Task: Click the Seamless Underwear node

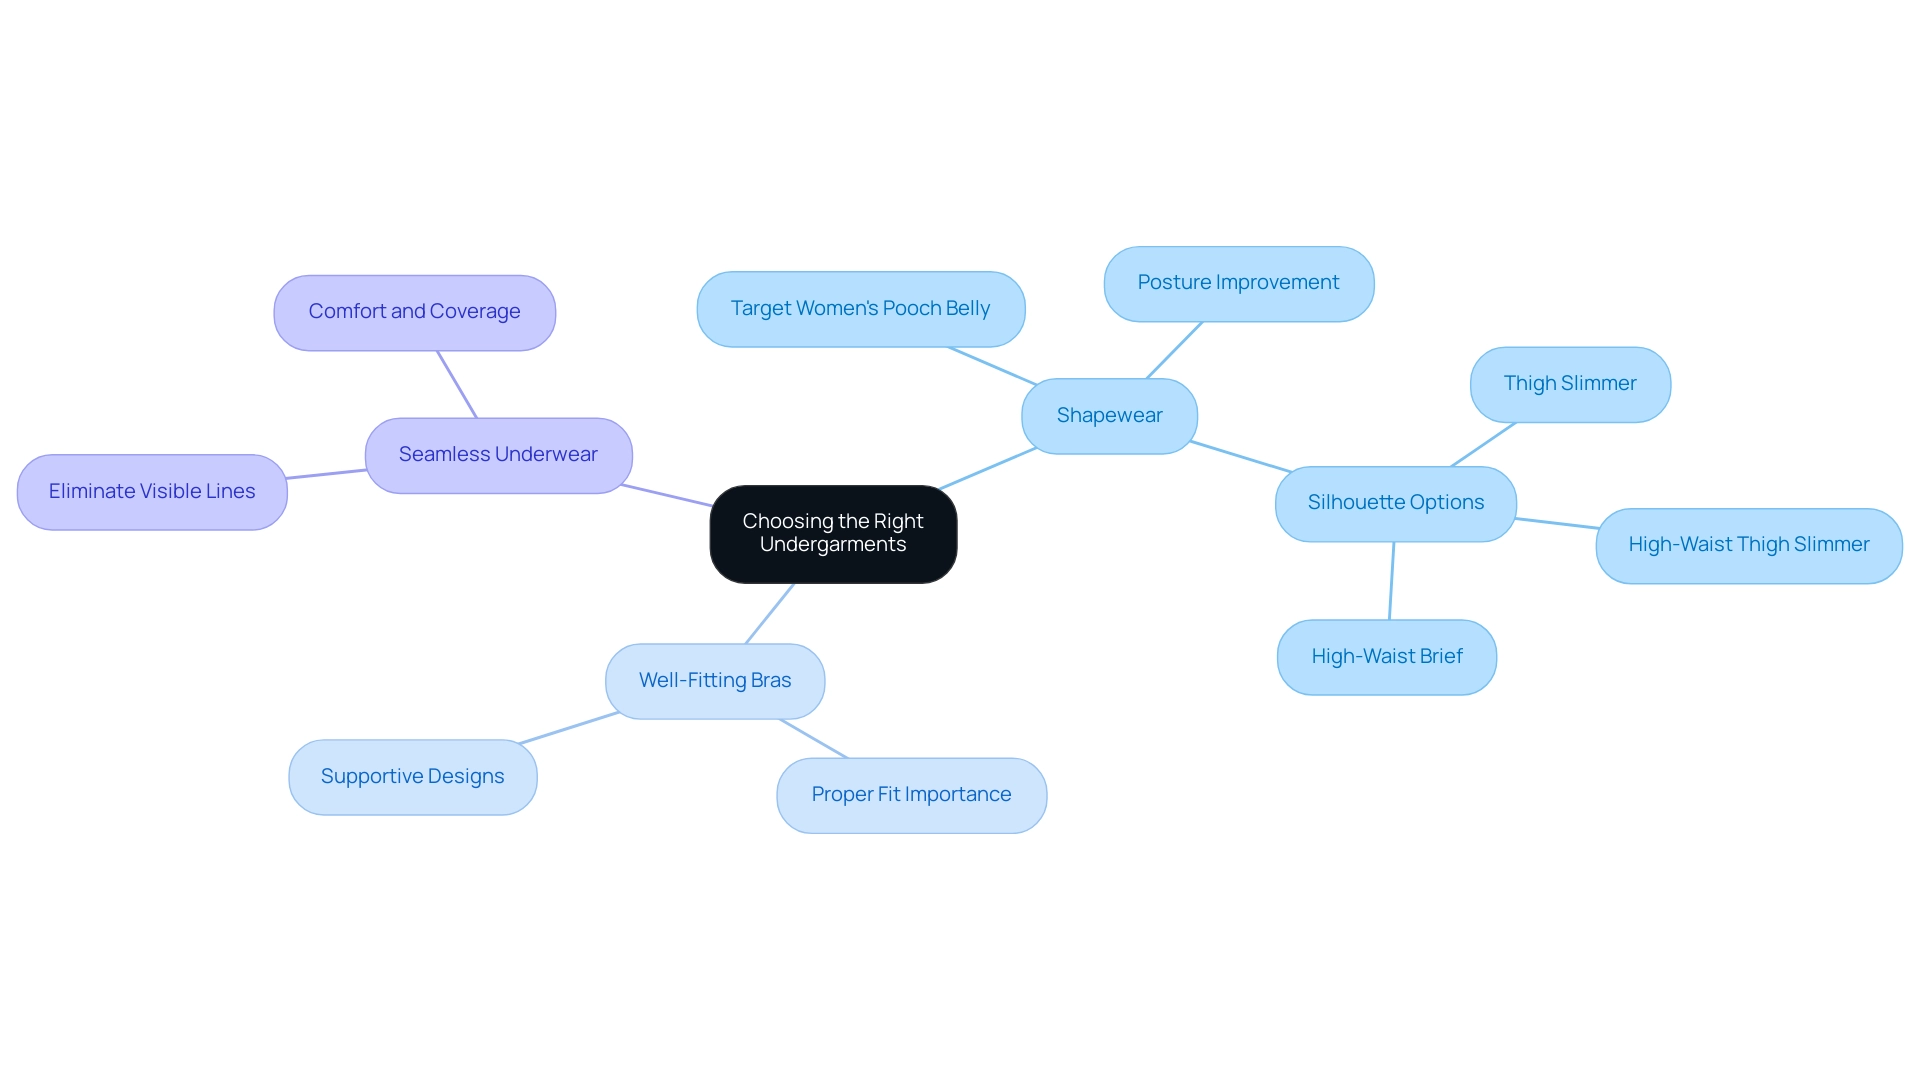Action: tap(498, 452)
